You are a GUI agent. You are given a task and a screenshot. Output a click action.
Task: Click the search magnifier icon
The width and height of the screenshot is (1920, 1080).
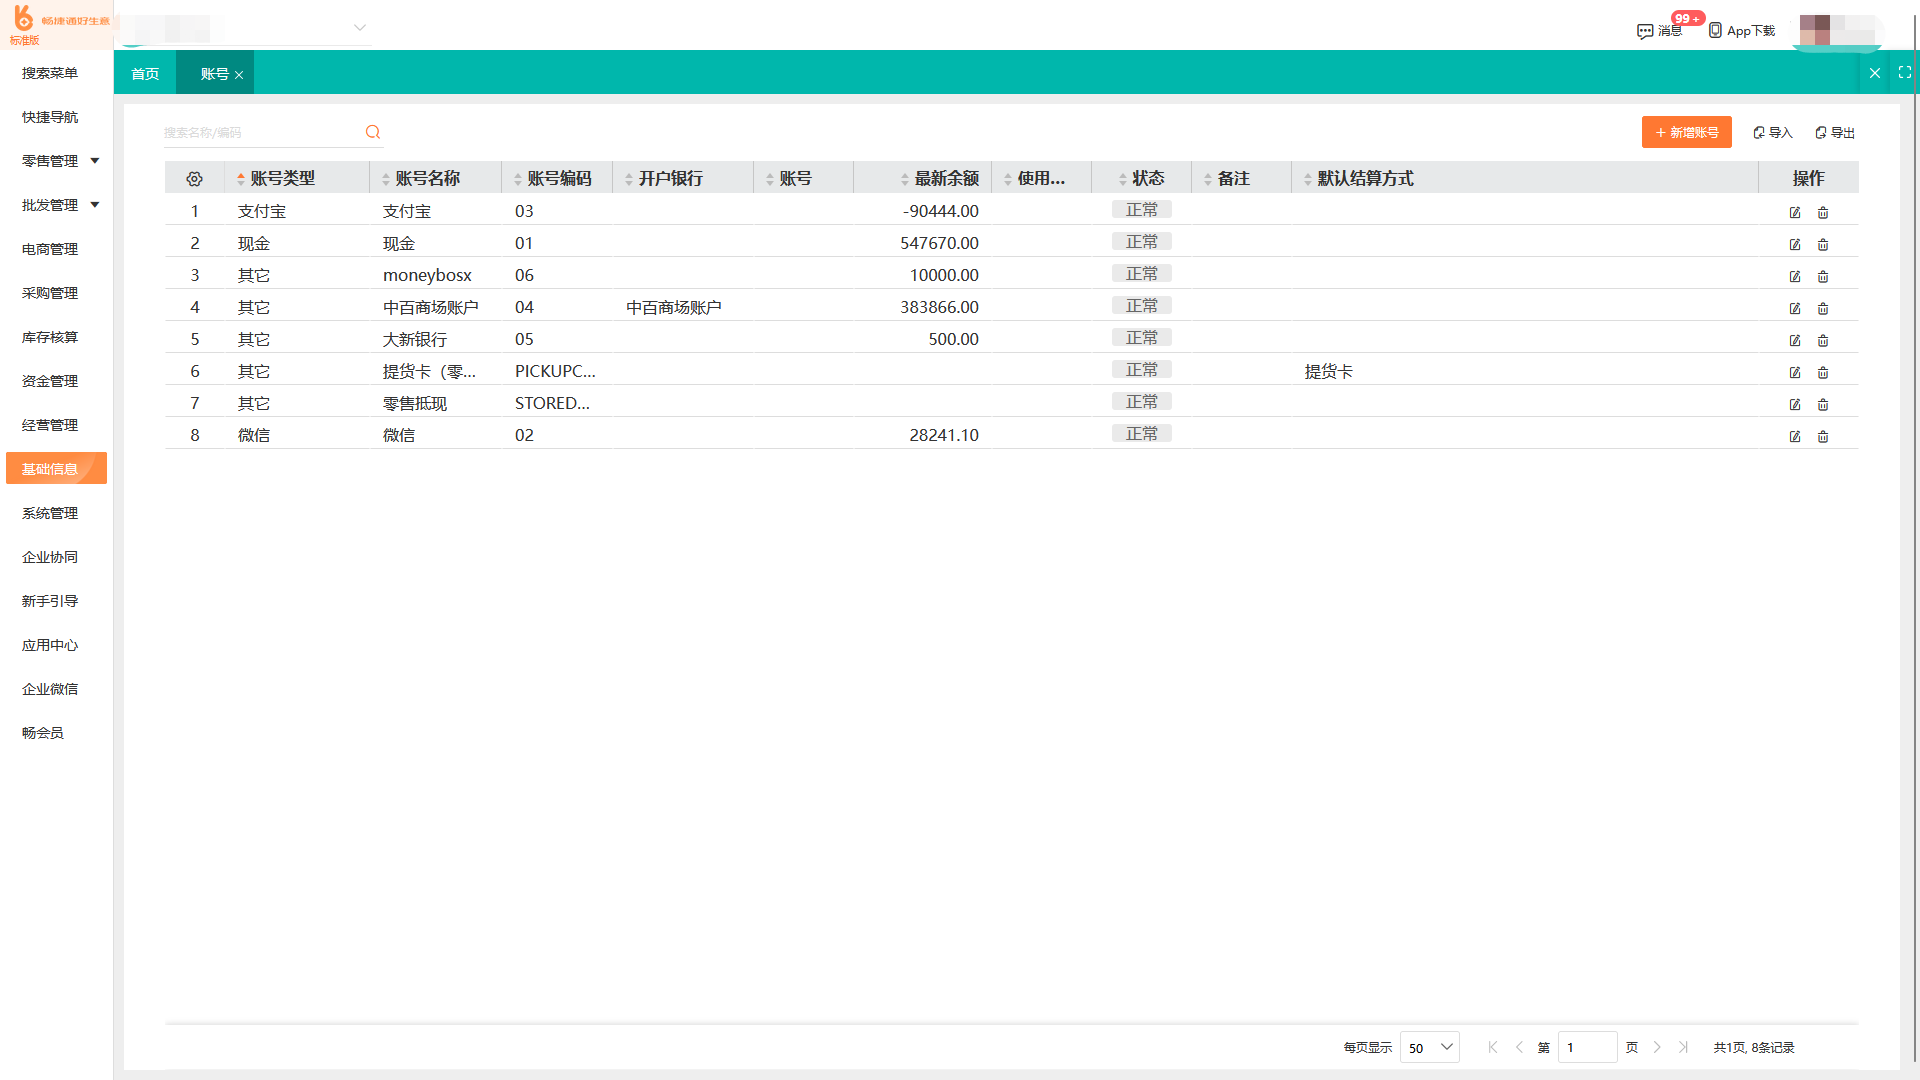[373, 132]
